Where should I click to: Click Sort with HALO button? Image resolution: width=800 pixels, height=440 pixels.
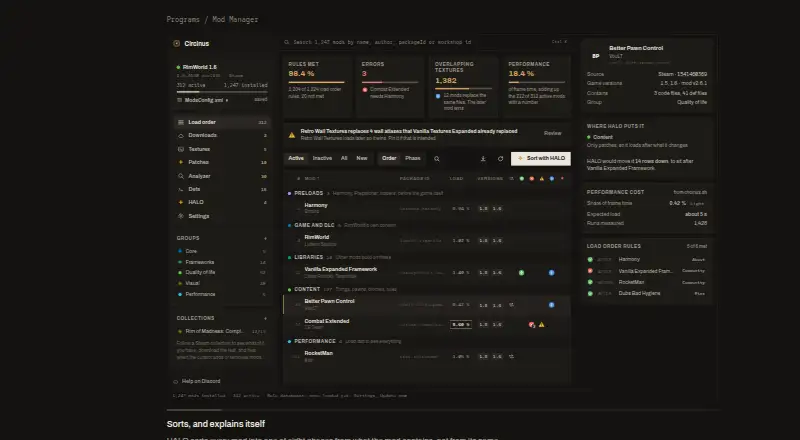point(541,159)
